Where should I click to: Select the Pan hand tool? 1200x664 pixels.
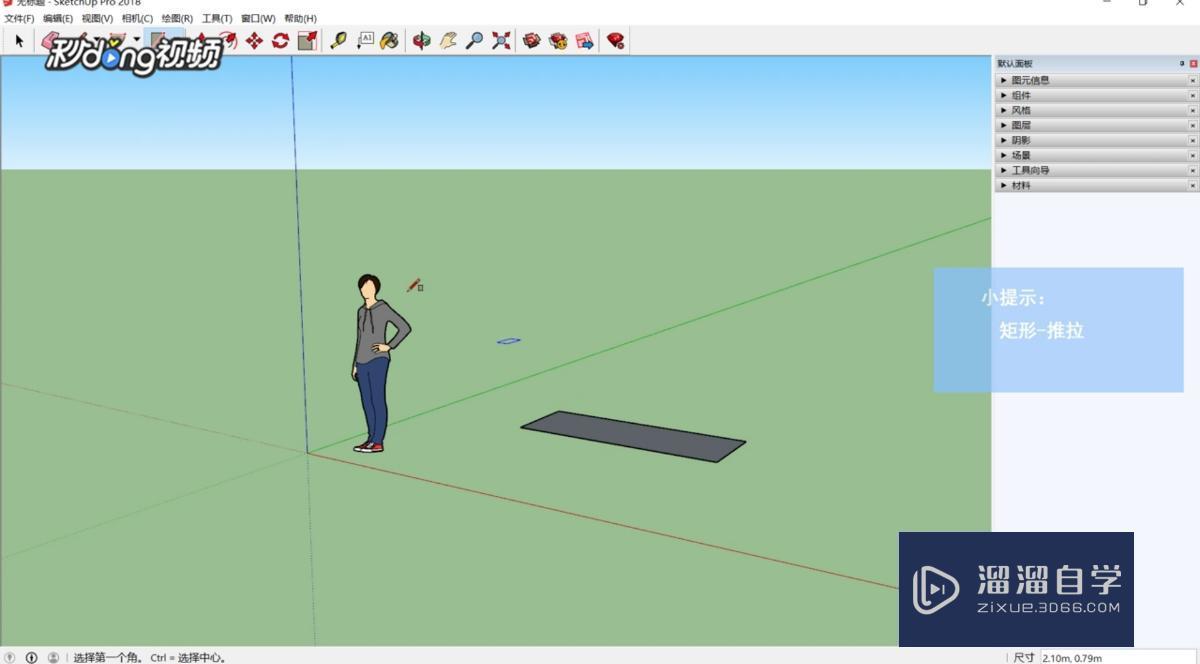tap(448, 41)
